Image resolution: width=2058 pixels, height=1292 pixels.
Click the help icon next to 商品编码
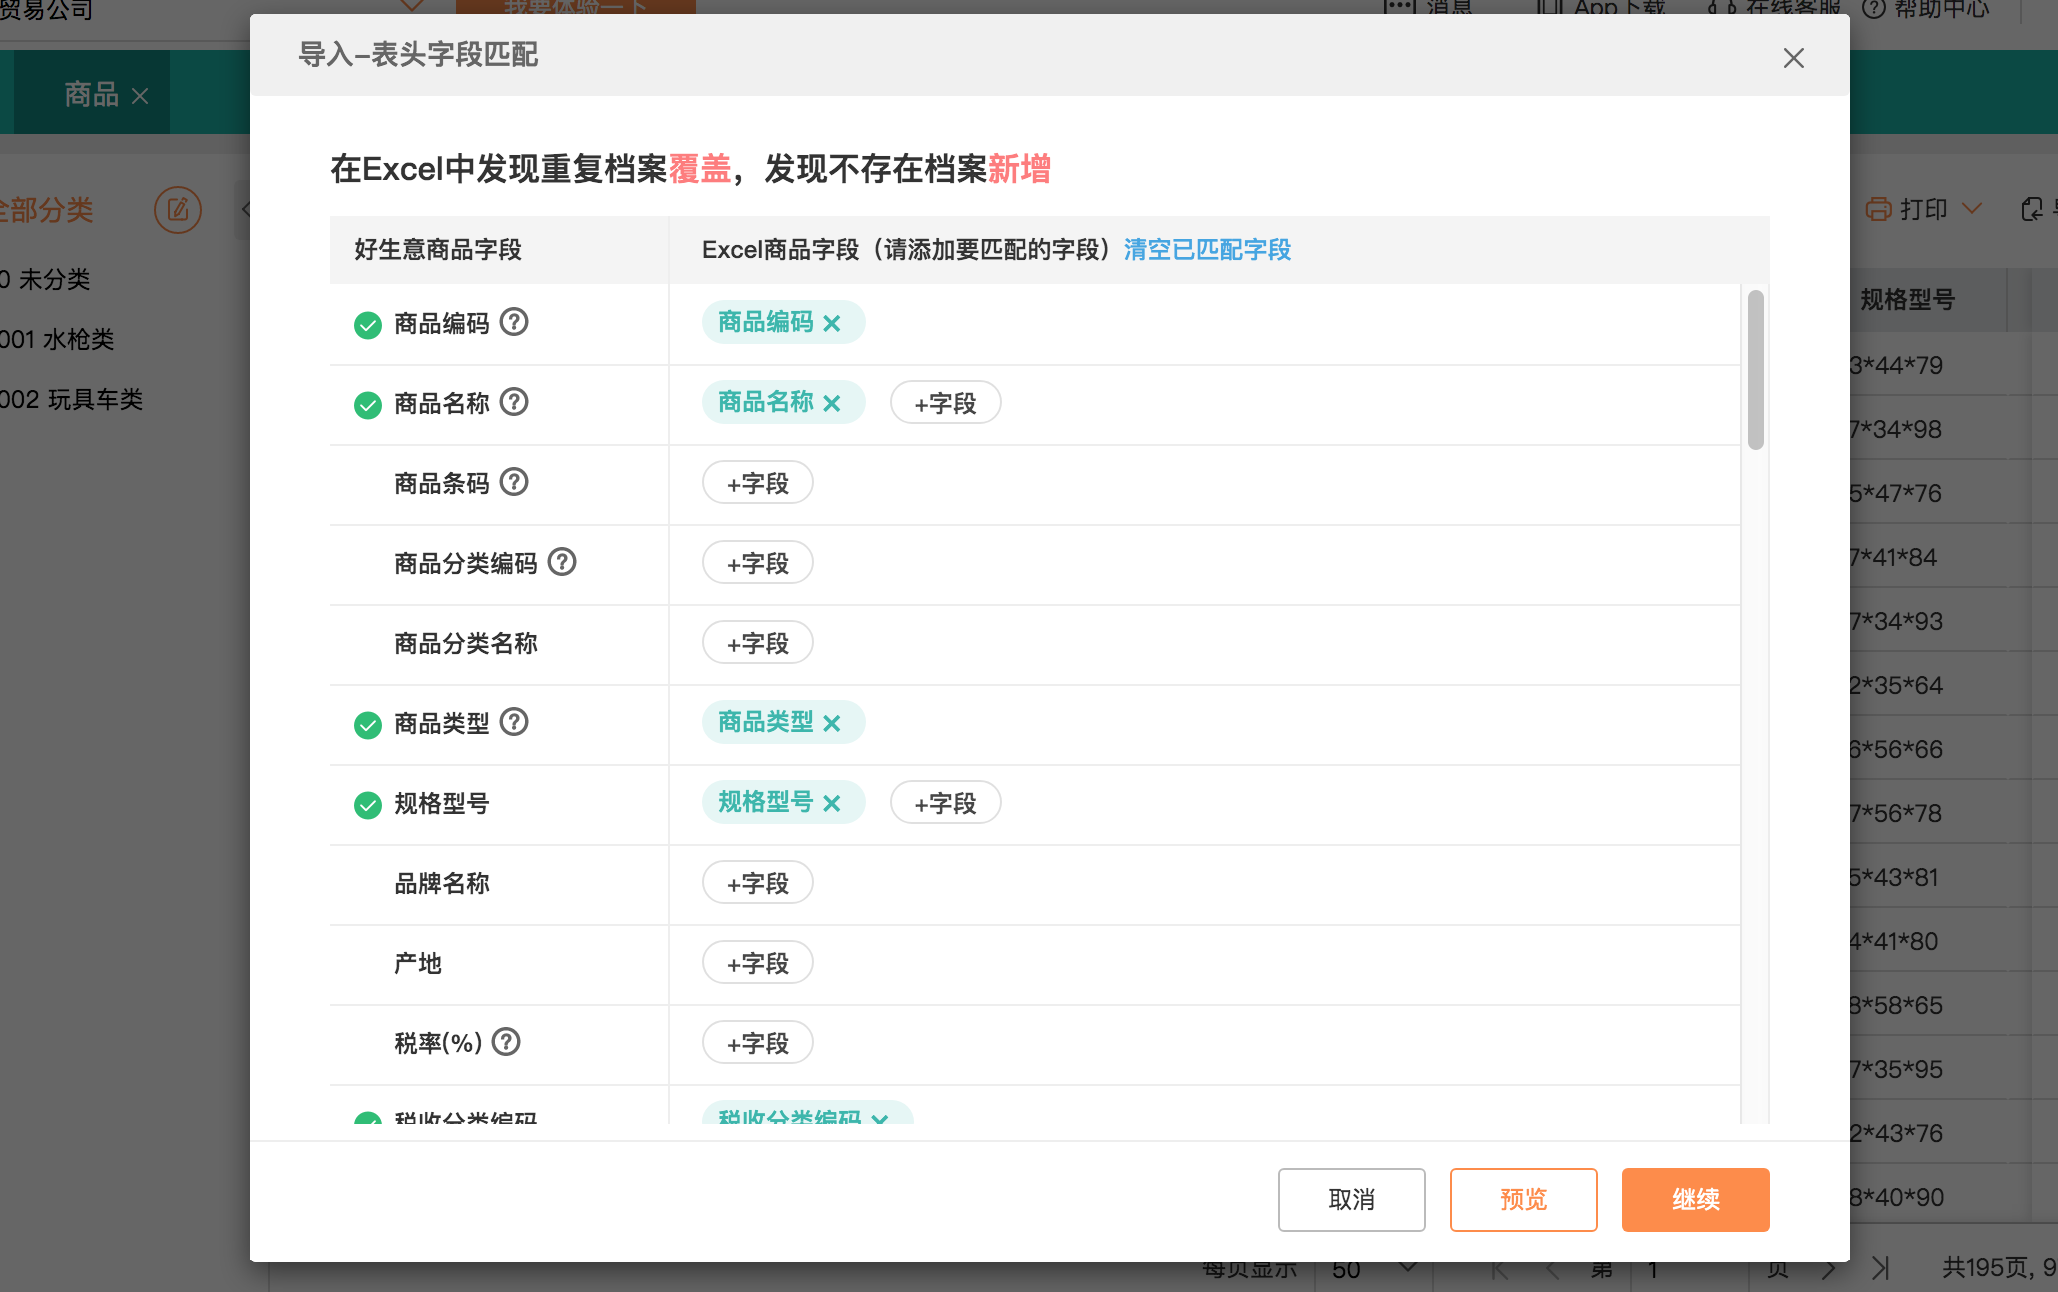(x=515, y=322)
